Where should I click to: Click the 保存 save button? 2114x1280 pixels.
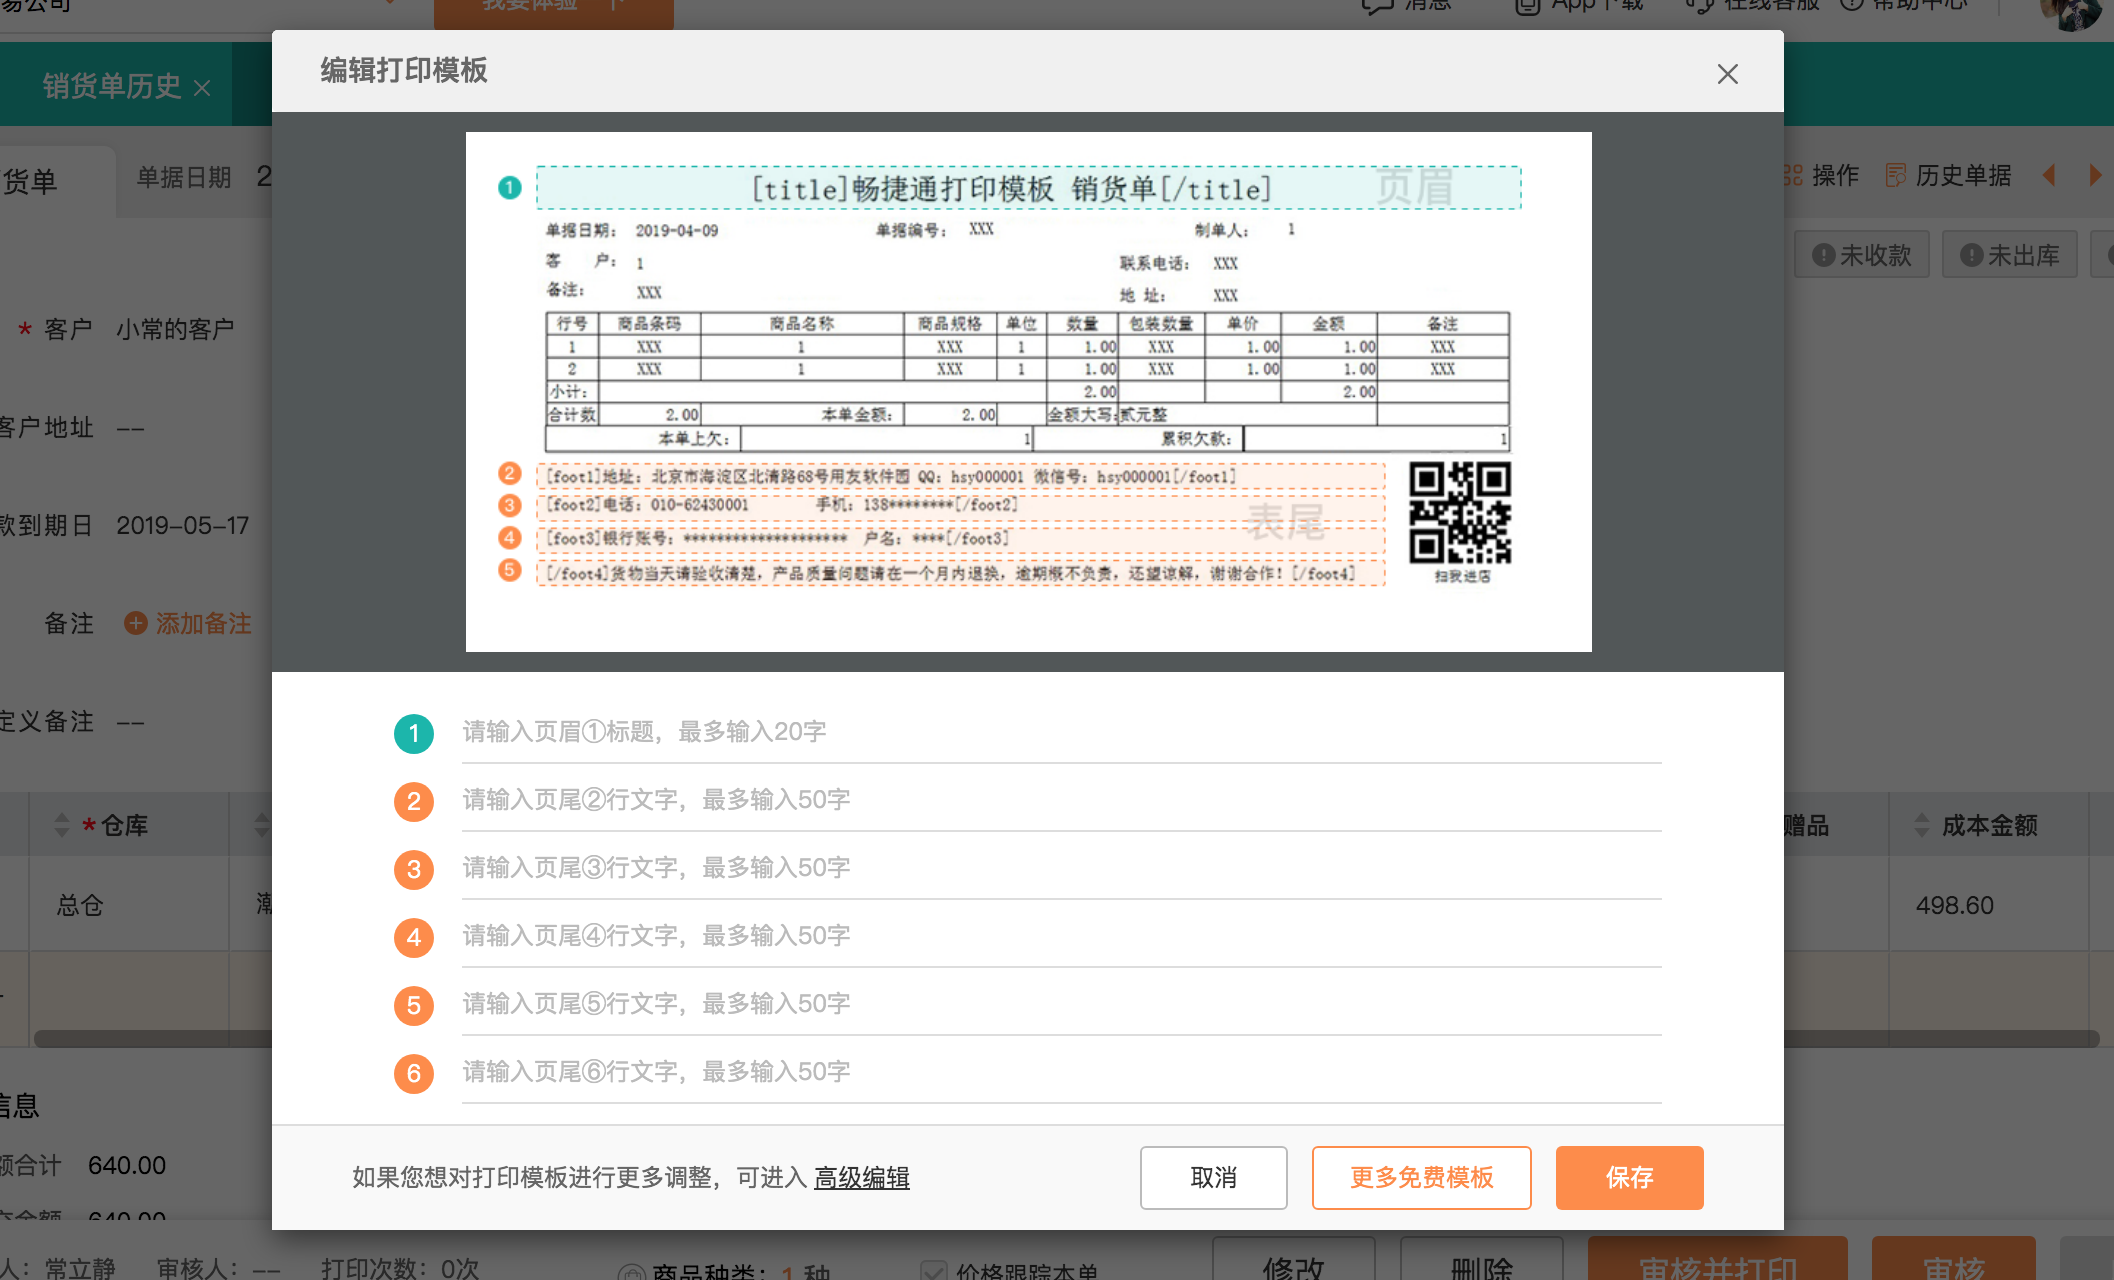1629,1176
